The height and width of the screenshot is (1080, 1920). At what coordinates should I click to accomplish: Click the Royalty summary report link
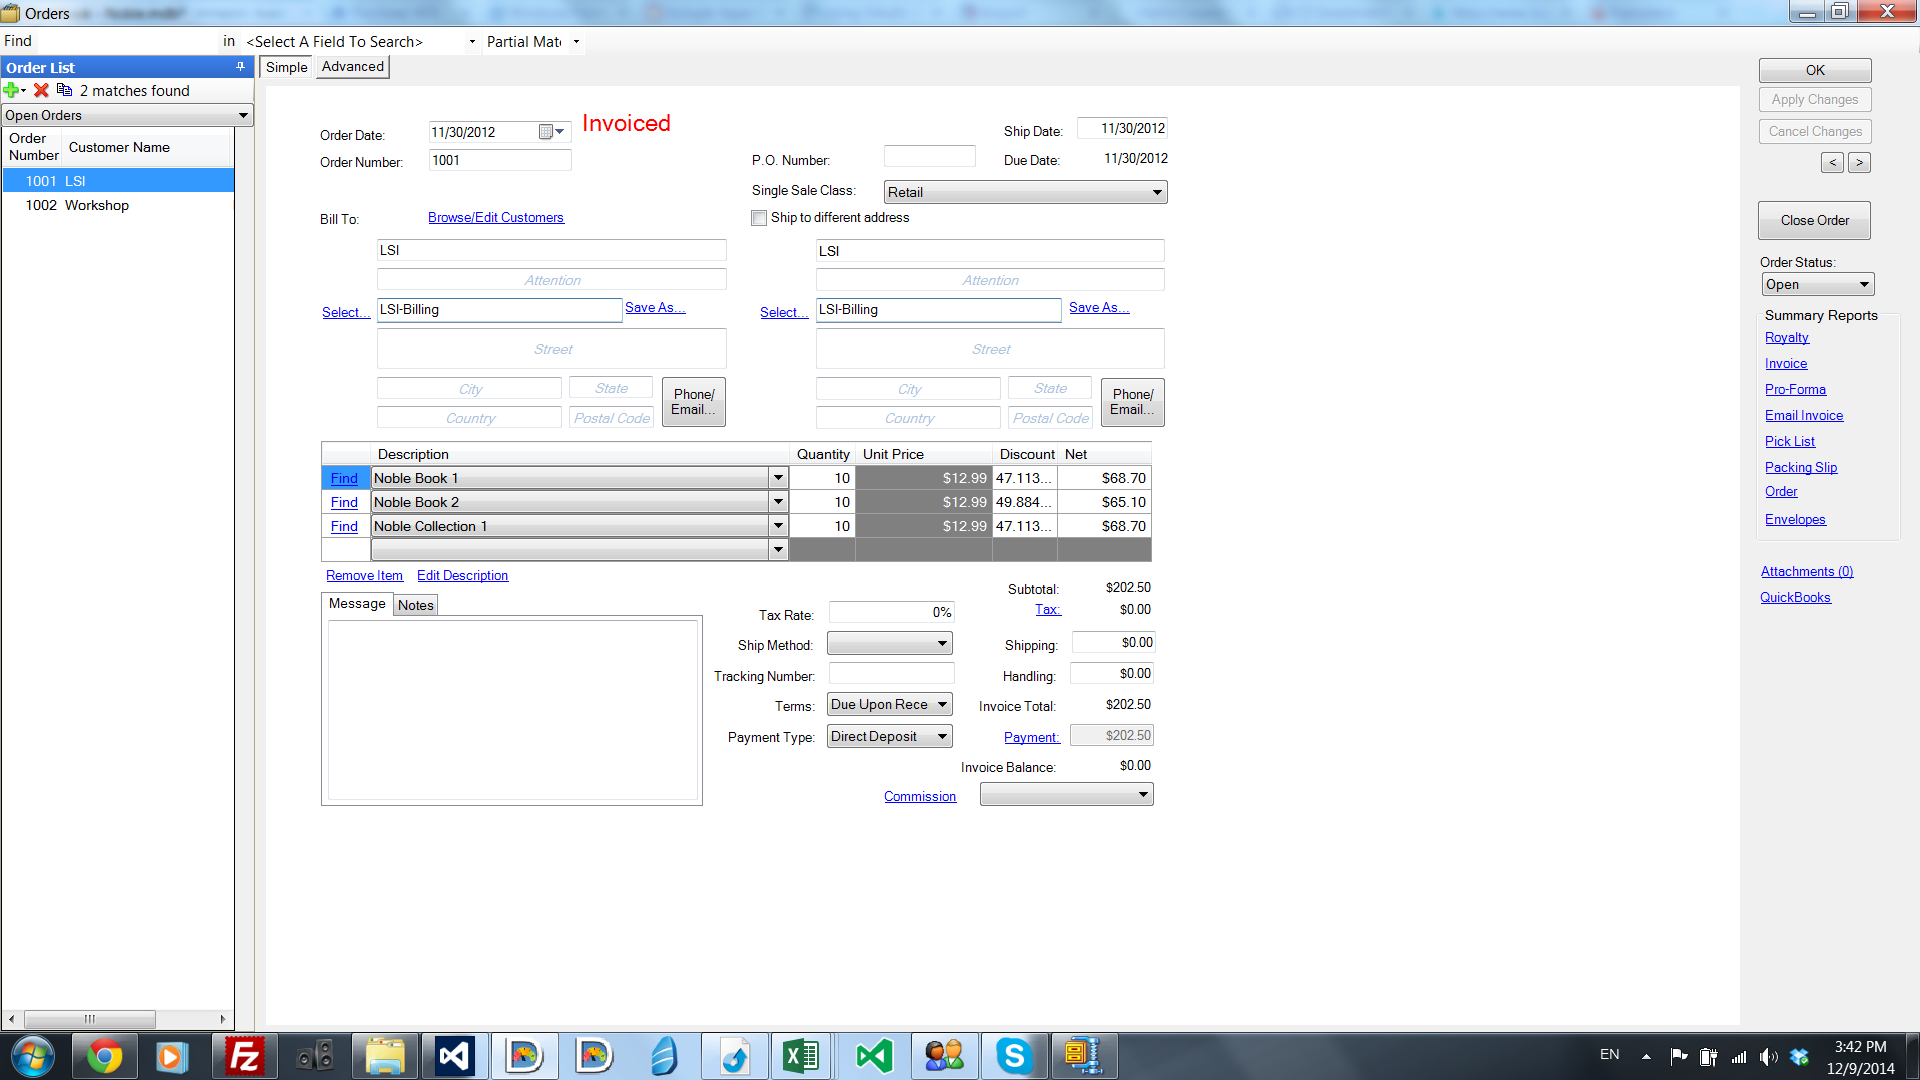point(1785,338)
